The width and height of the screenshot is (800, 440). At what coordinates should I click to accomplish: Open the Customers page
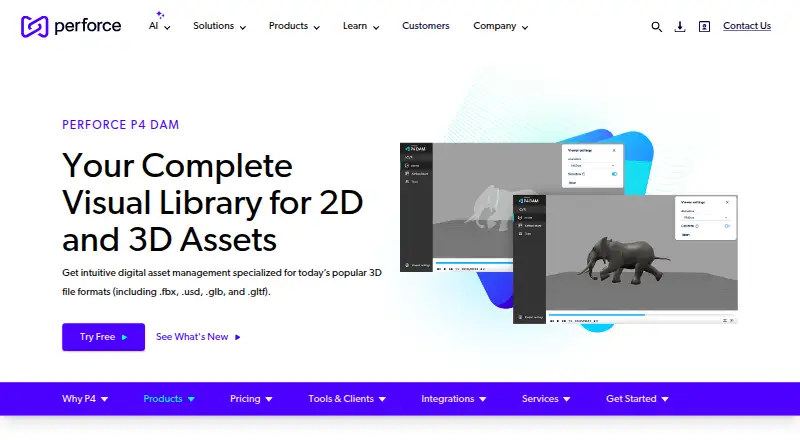426,26
